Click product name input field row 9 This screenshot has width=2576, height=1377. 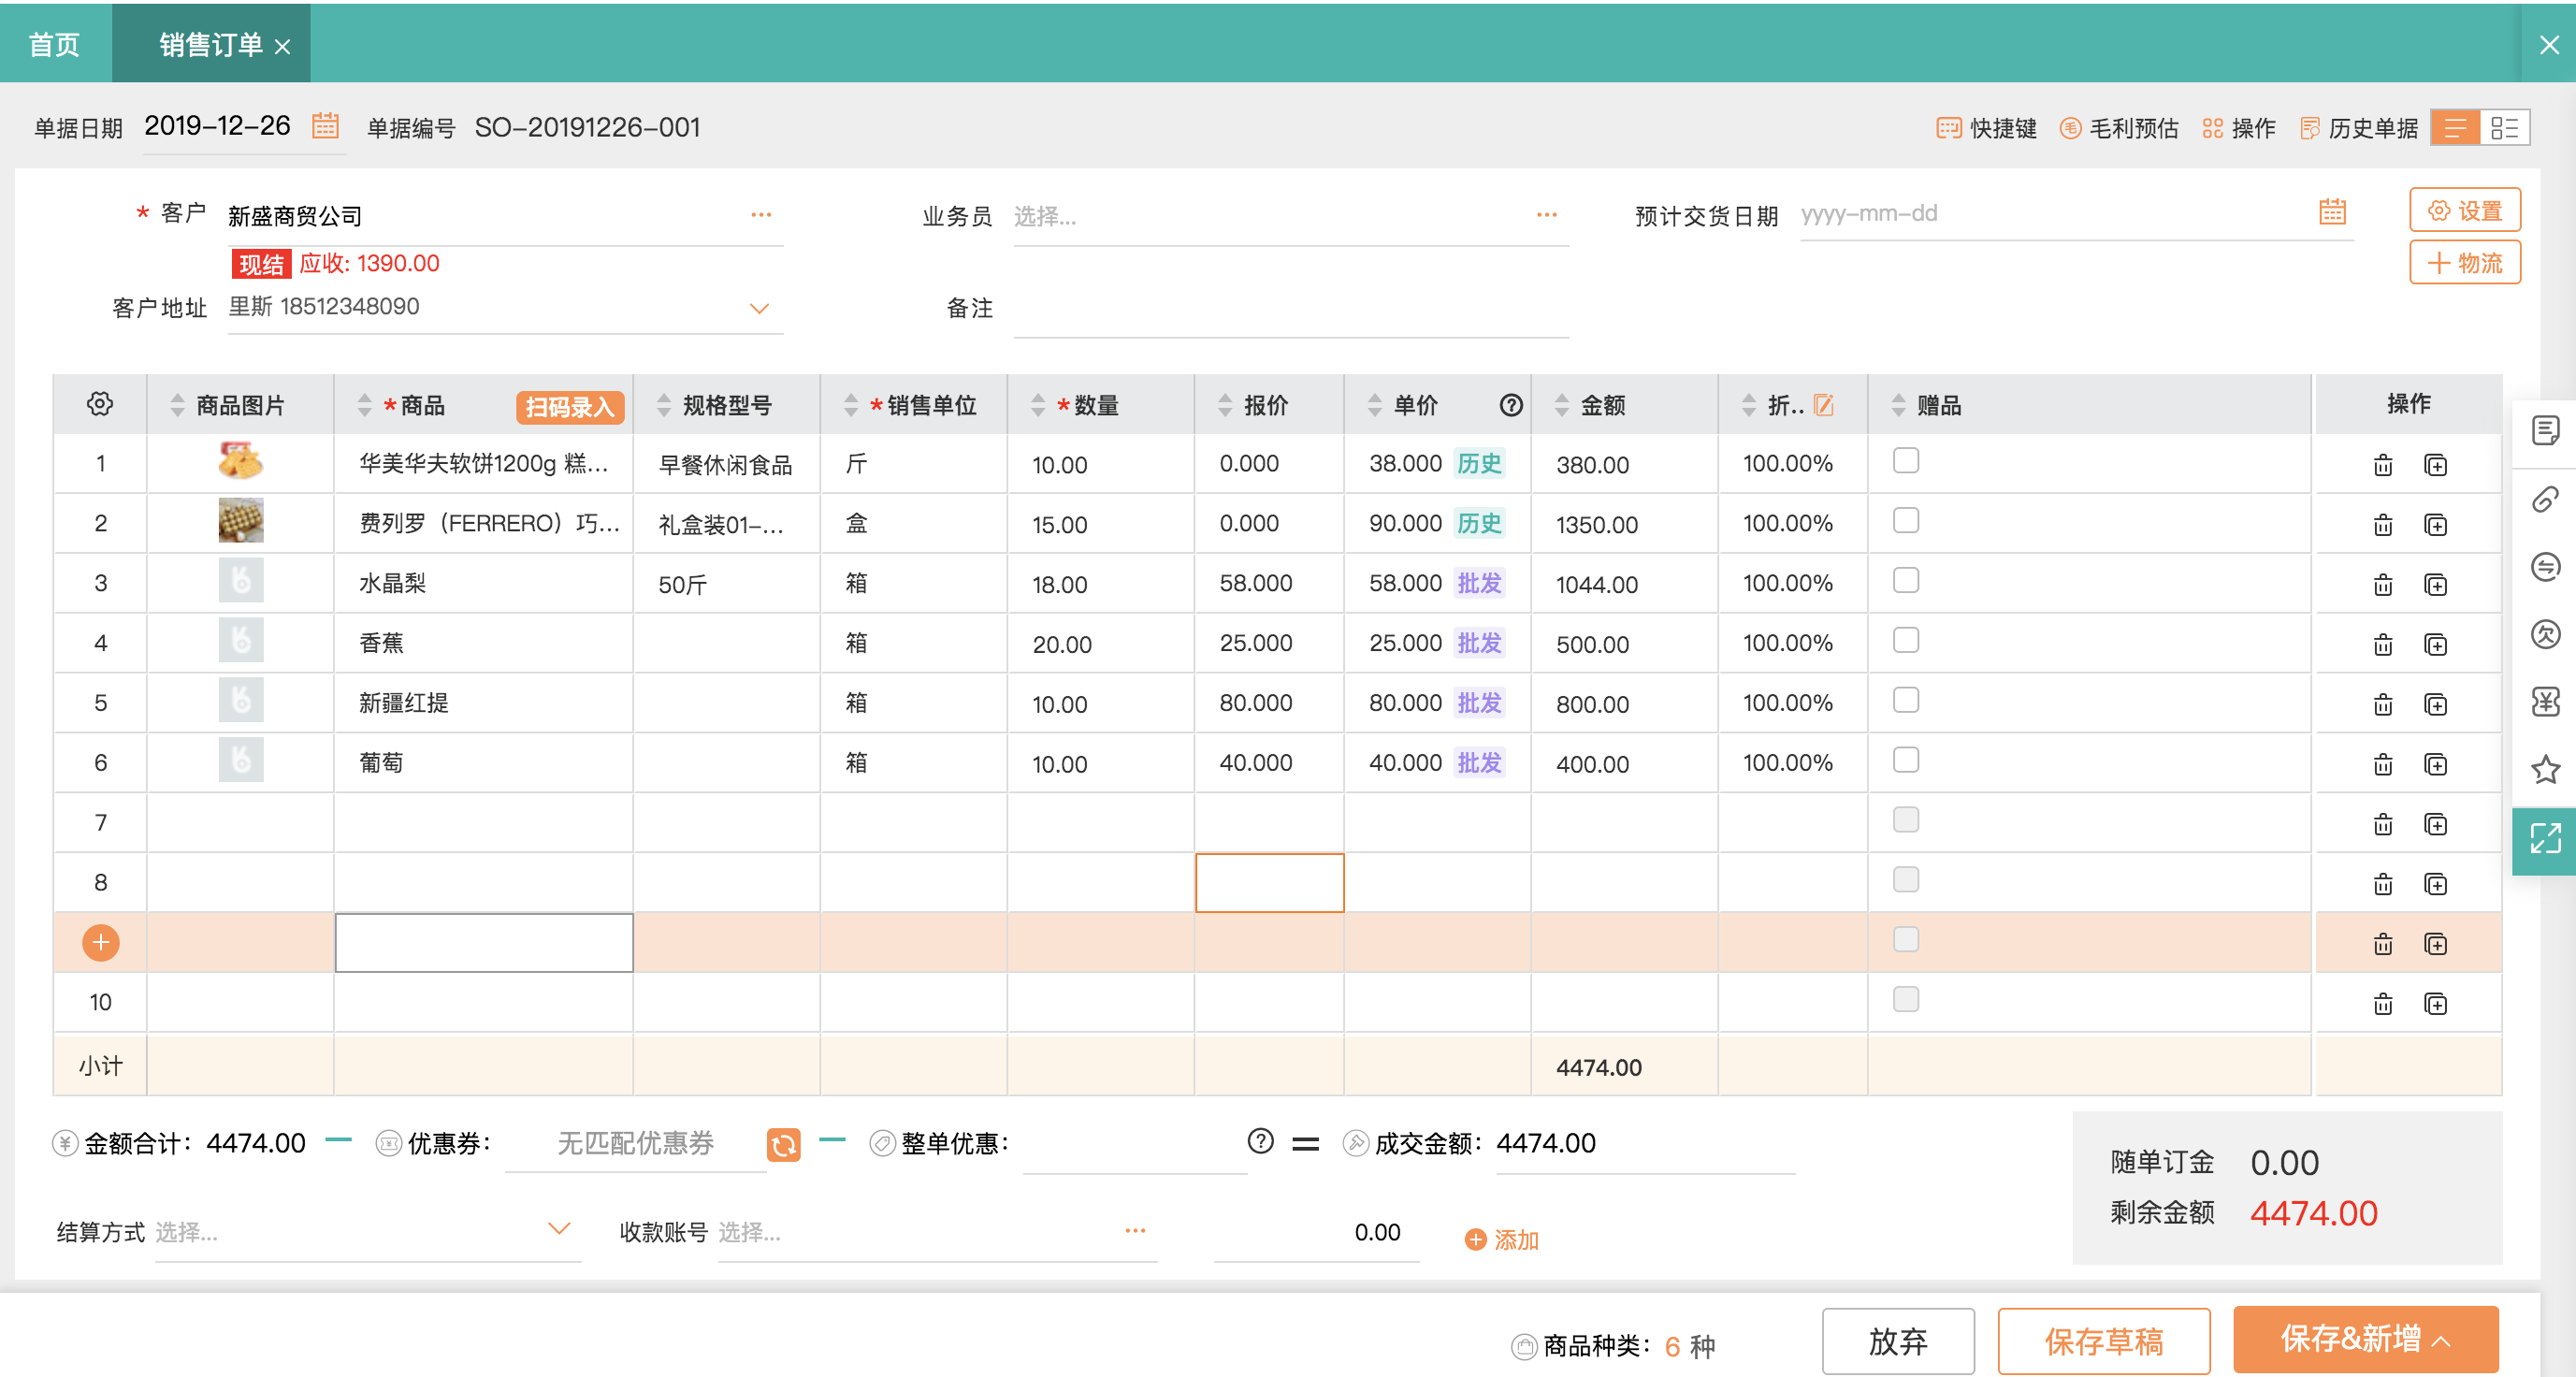point(482,941)
